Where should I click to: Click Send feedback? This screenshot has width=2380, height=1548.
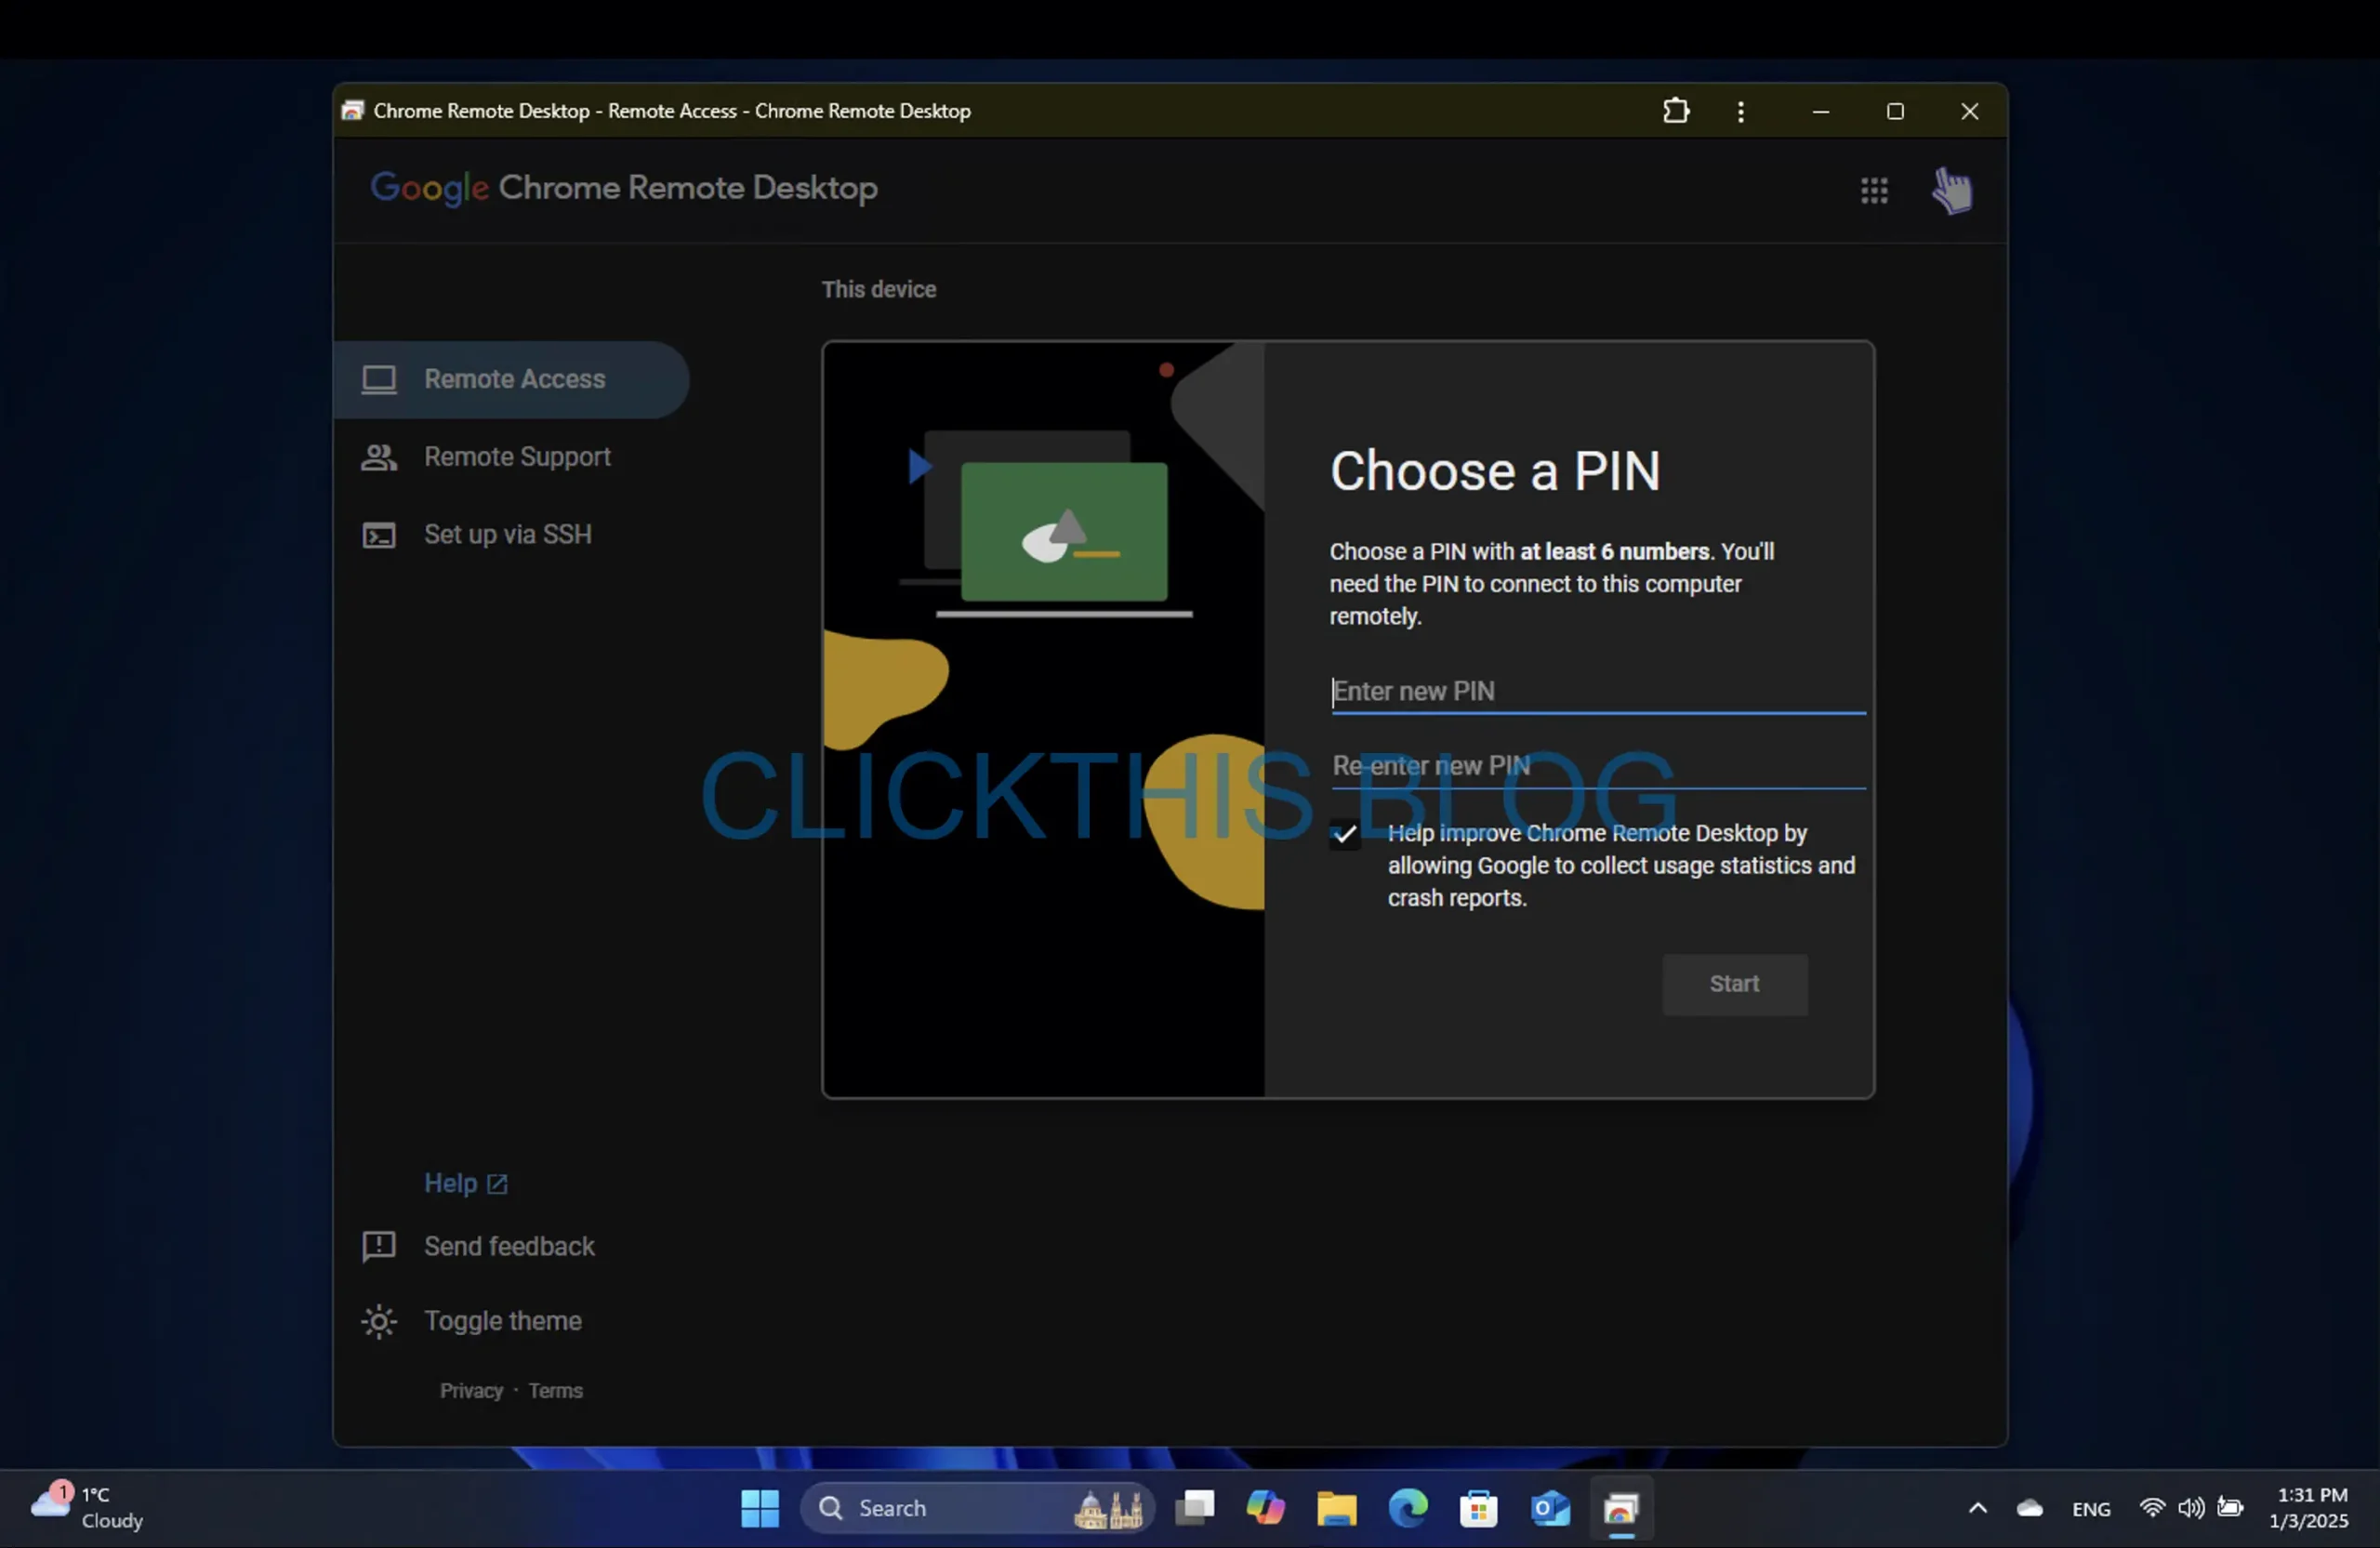point(509,1247)
